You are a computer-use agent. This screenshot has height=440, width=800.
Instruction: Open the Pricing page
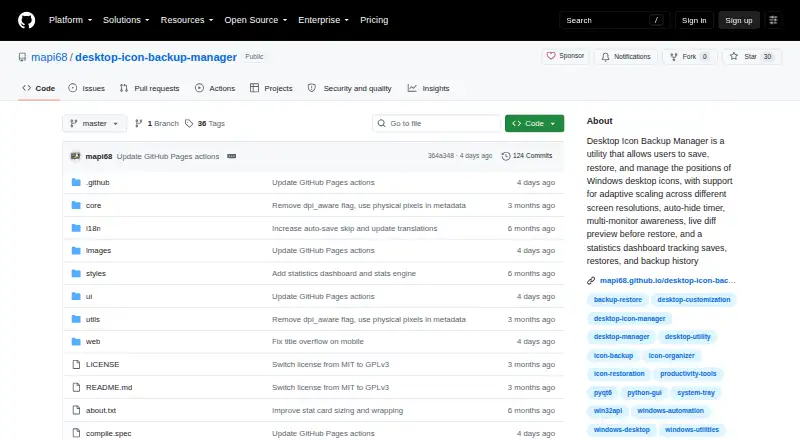click(x=374, y=20)
